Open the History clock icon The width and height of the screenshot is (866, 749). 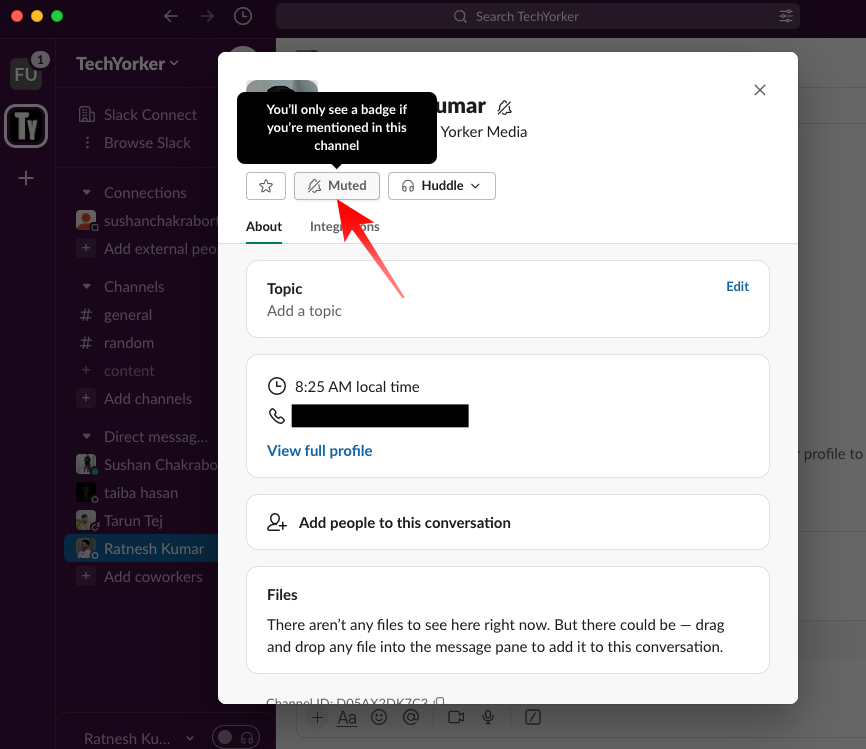point(243,16)
